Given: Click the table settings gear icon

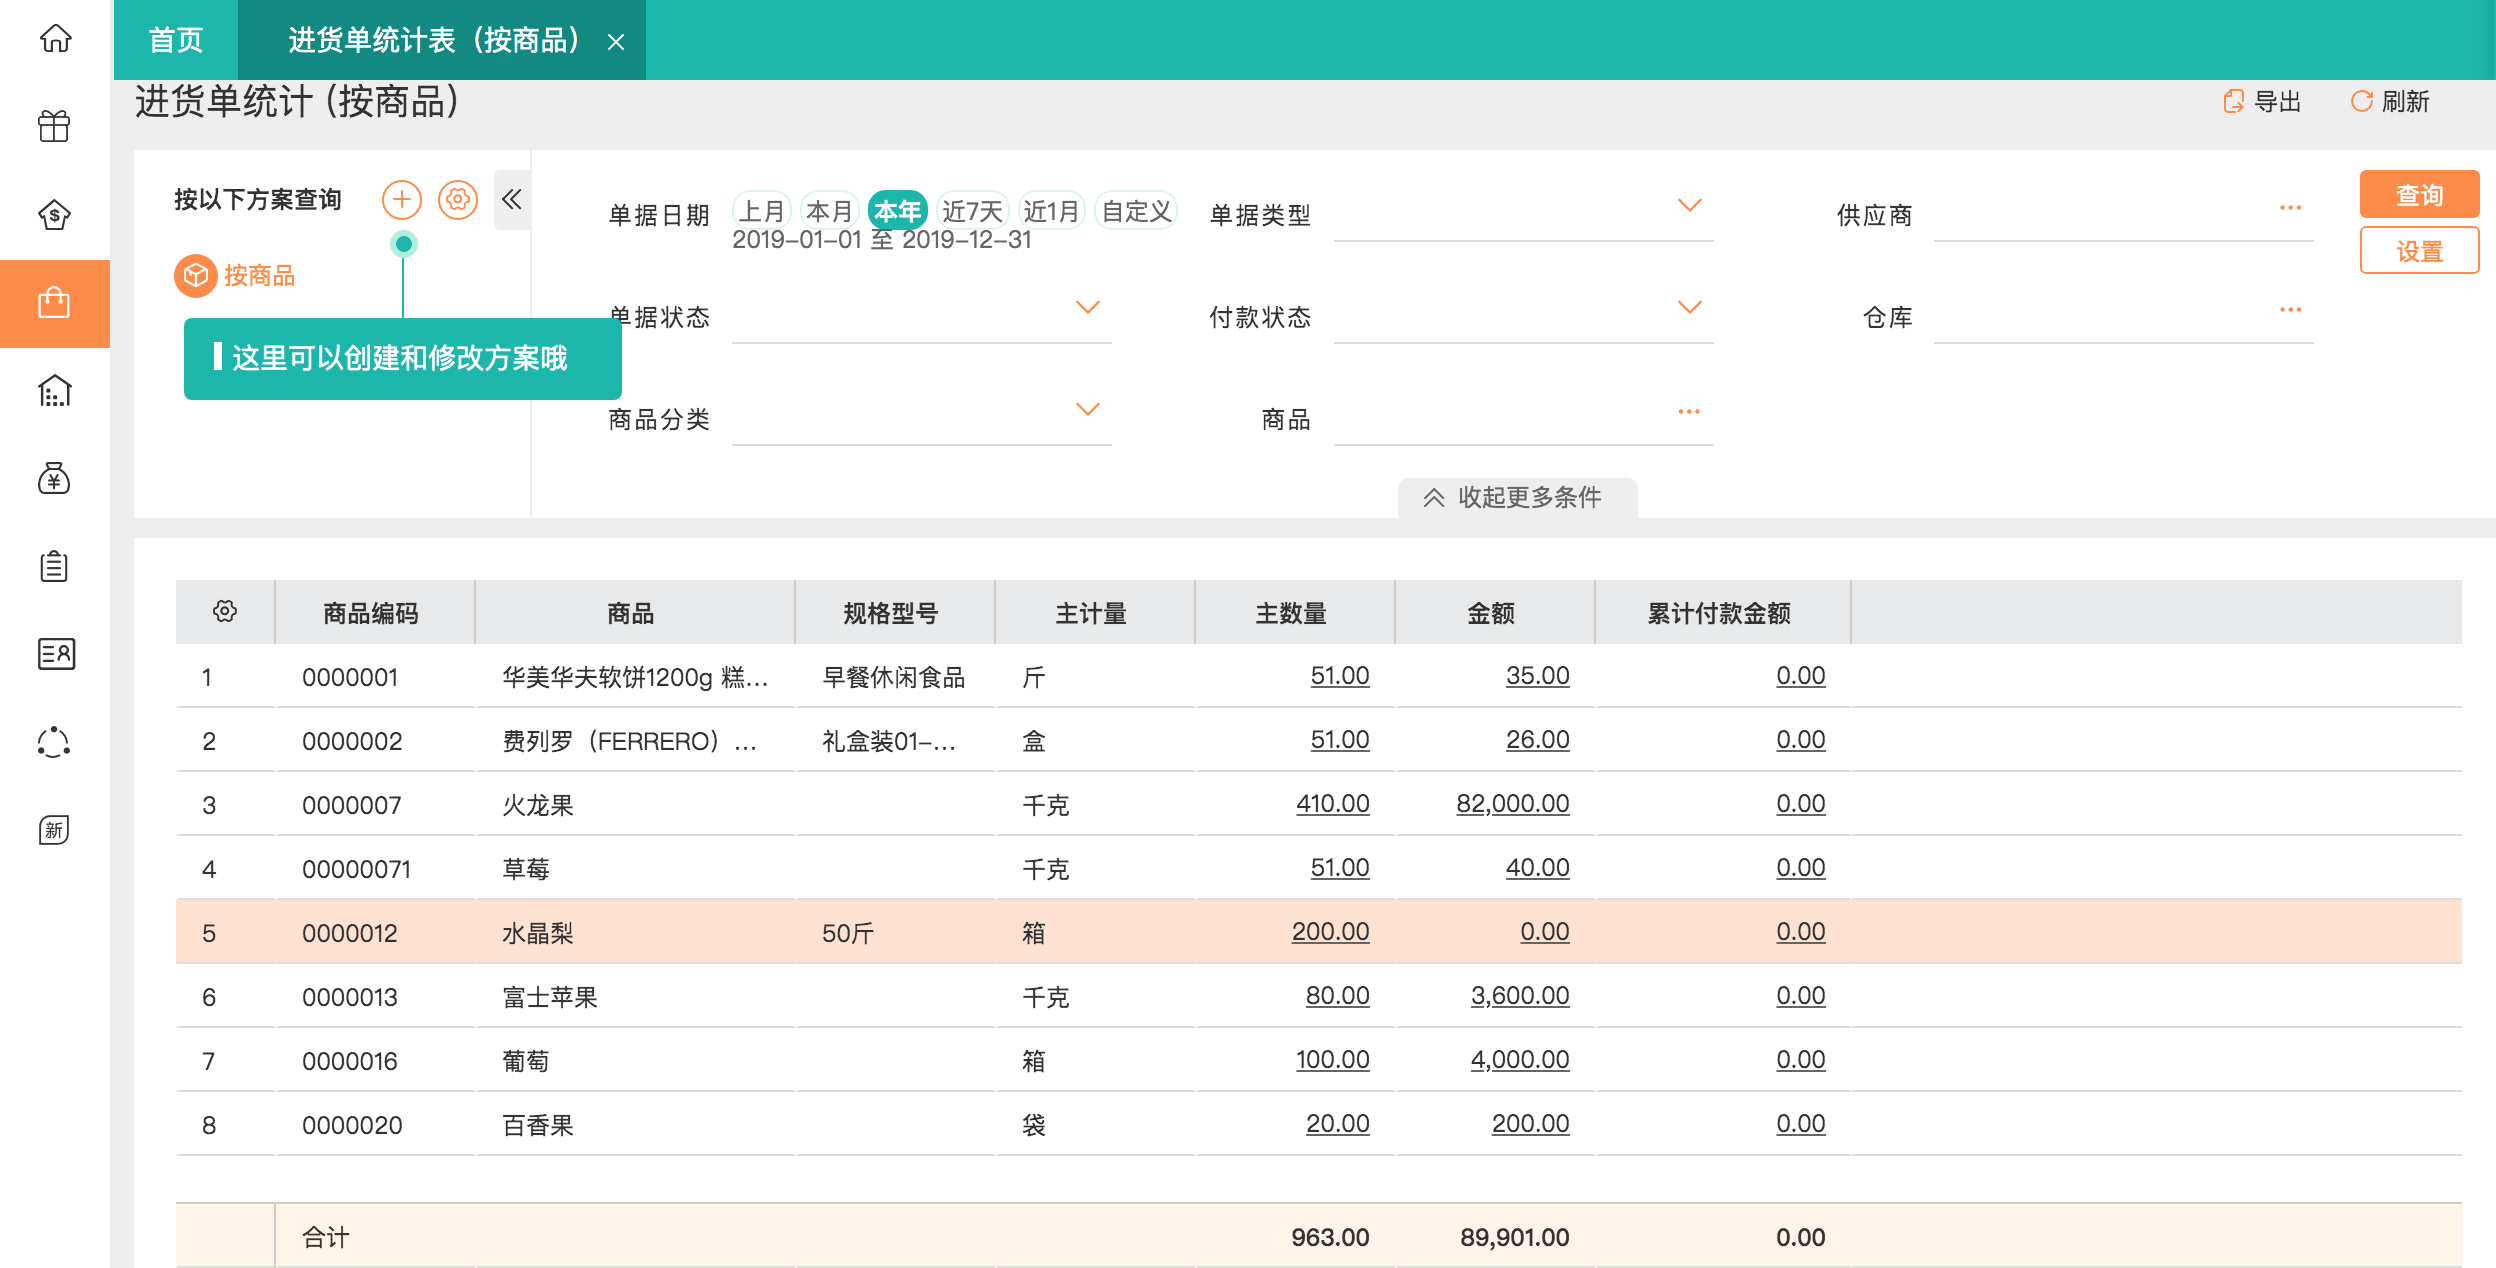Looking at the screenshot, I should 223,611.
